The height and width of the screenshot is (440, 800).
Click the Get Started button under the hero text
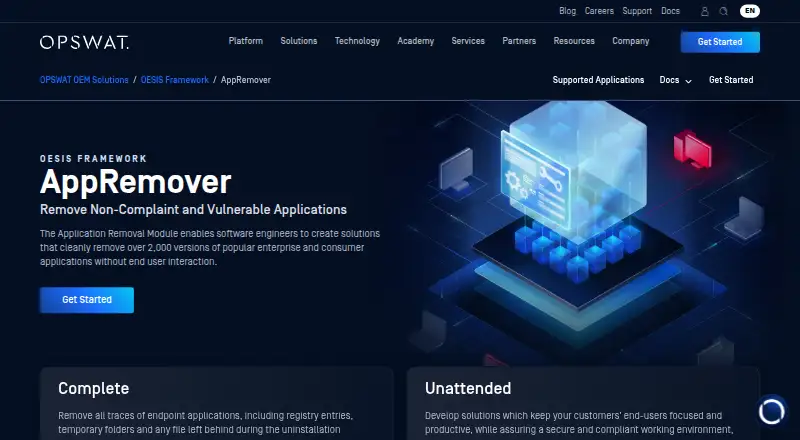click(x=87, y=300)
